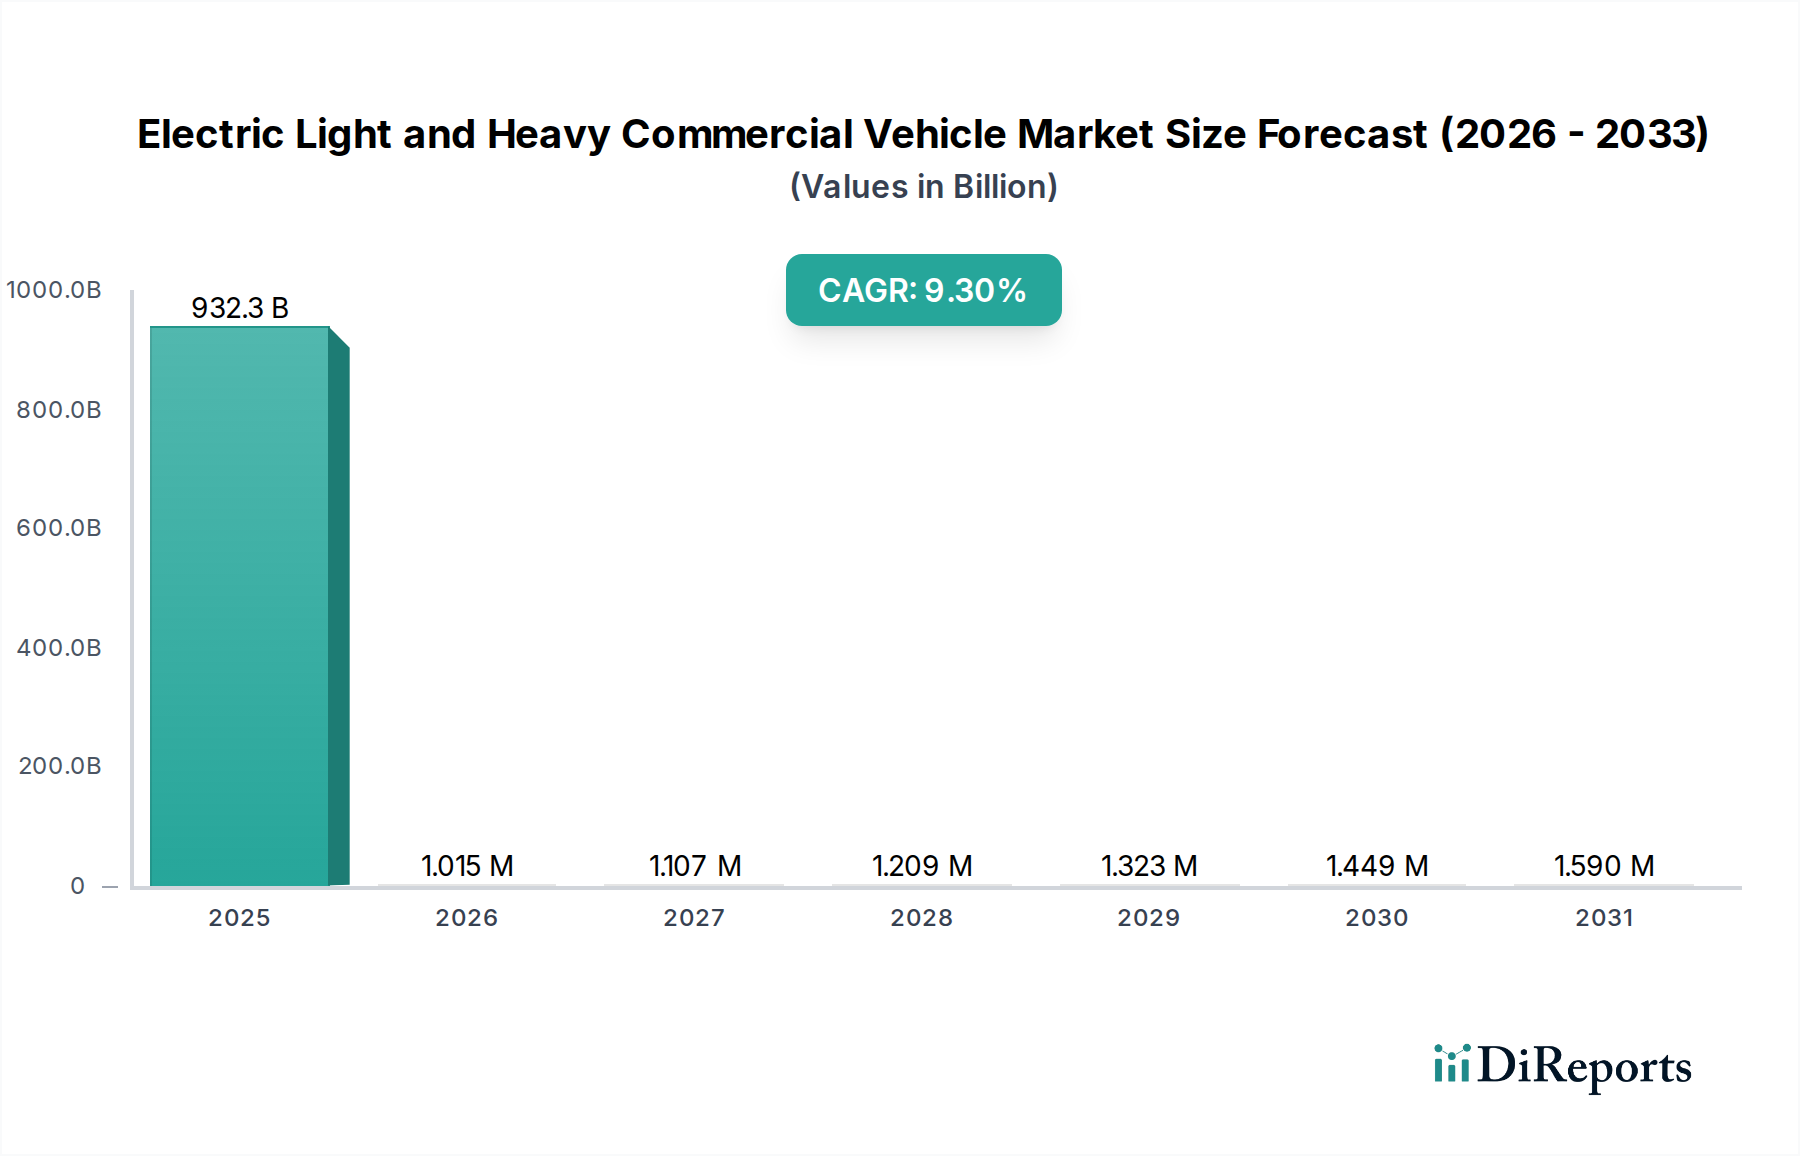Select the 2025 axis year label
Viewport: 1800px width, 1156px height.
point(240,918)
